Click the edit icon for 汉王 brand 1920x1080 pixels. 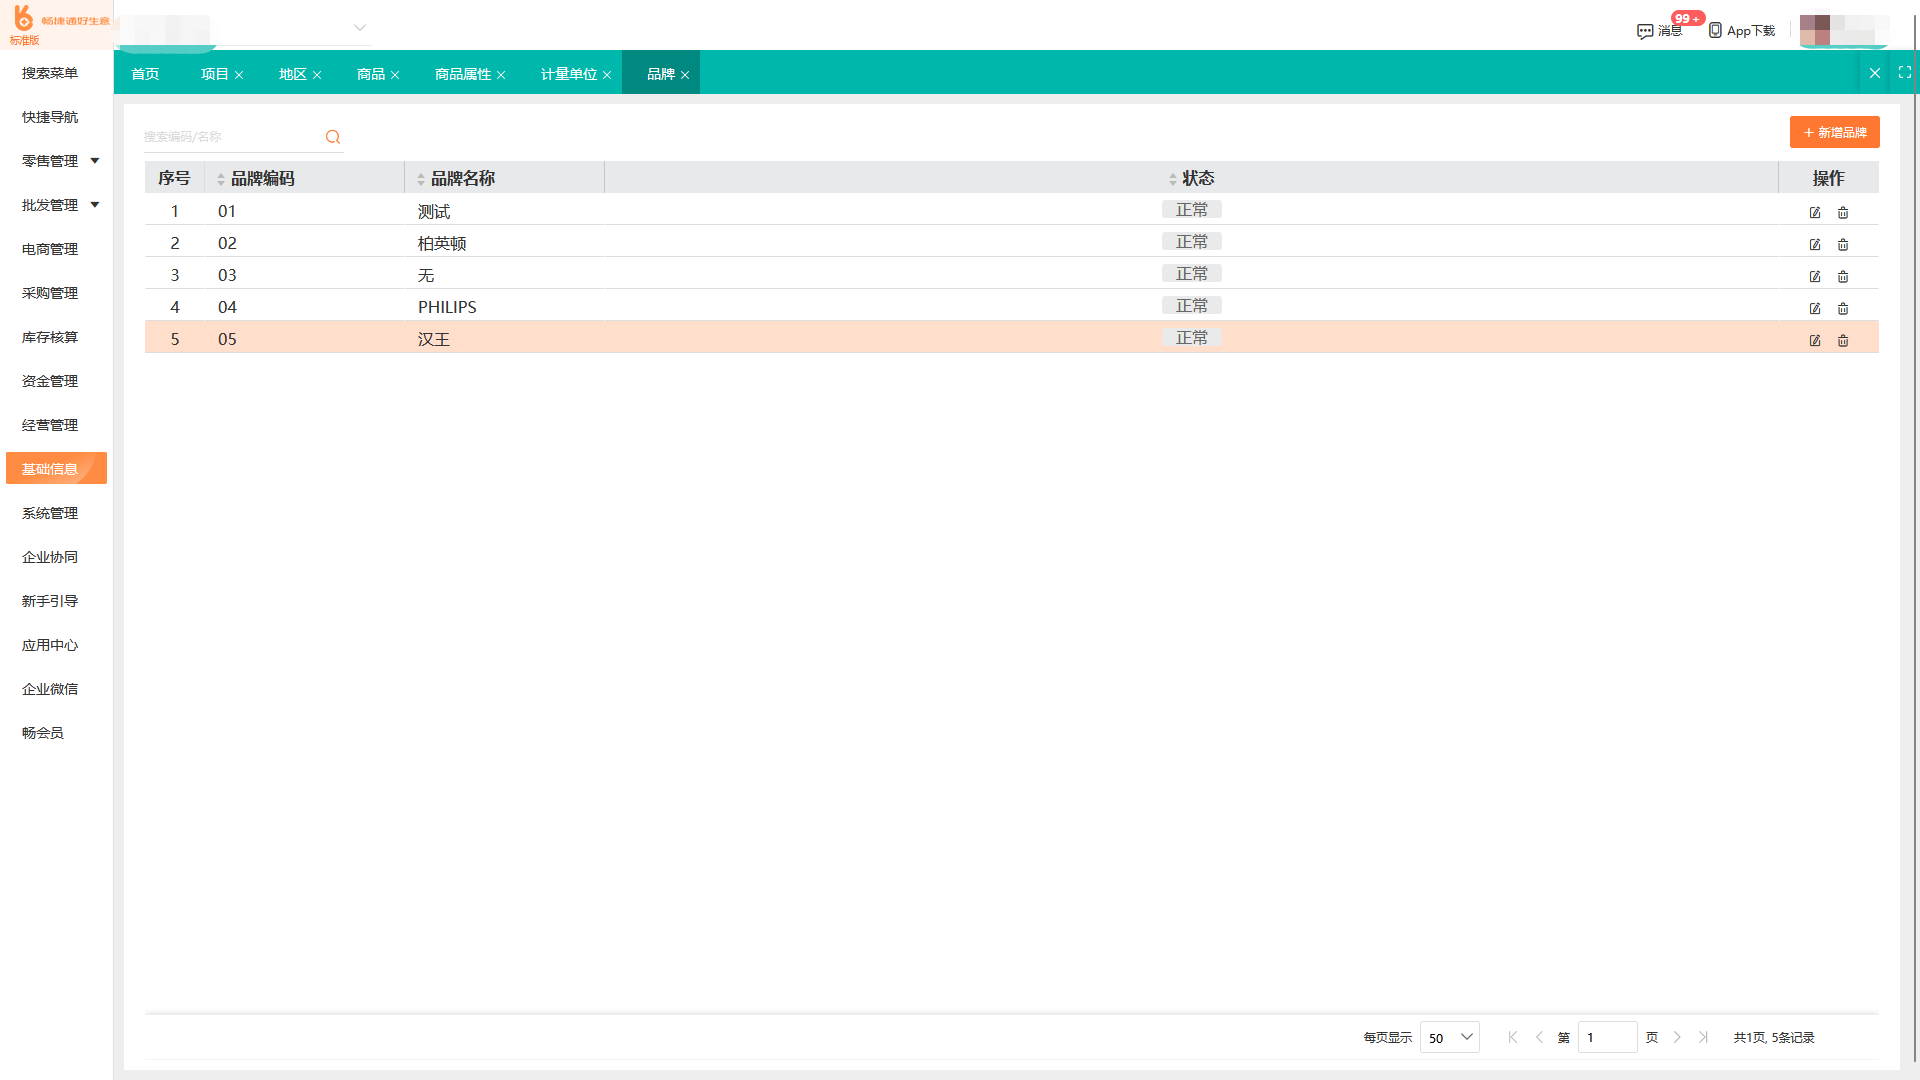(1815, 338)
